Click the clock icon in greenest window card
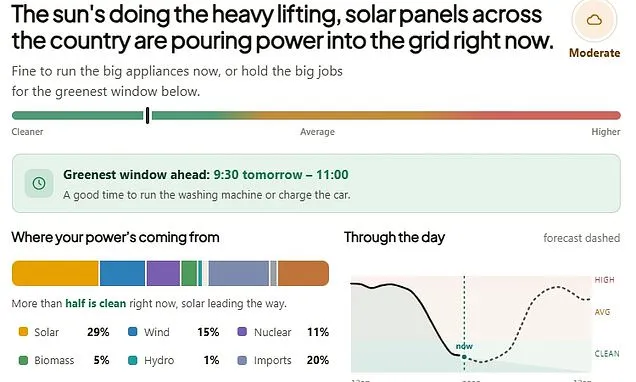 coord(39,183)
